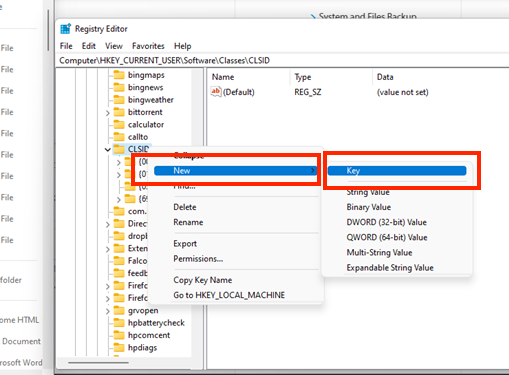The height and width of the screenshot is (375, 509).
Task: Open the Favorites menu
Action: 148,46
